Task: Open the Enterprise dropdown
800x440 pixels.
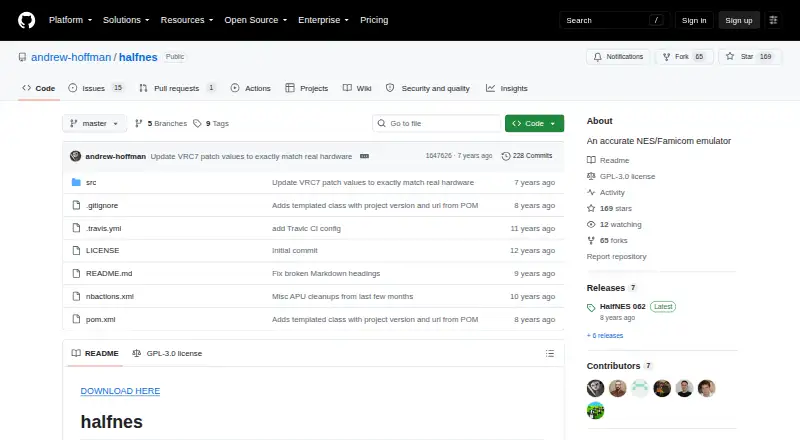Action: [323, 20]
